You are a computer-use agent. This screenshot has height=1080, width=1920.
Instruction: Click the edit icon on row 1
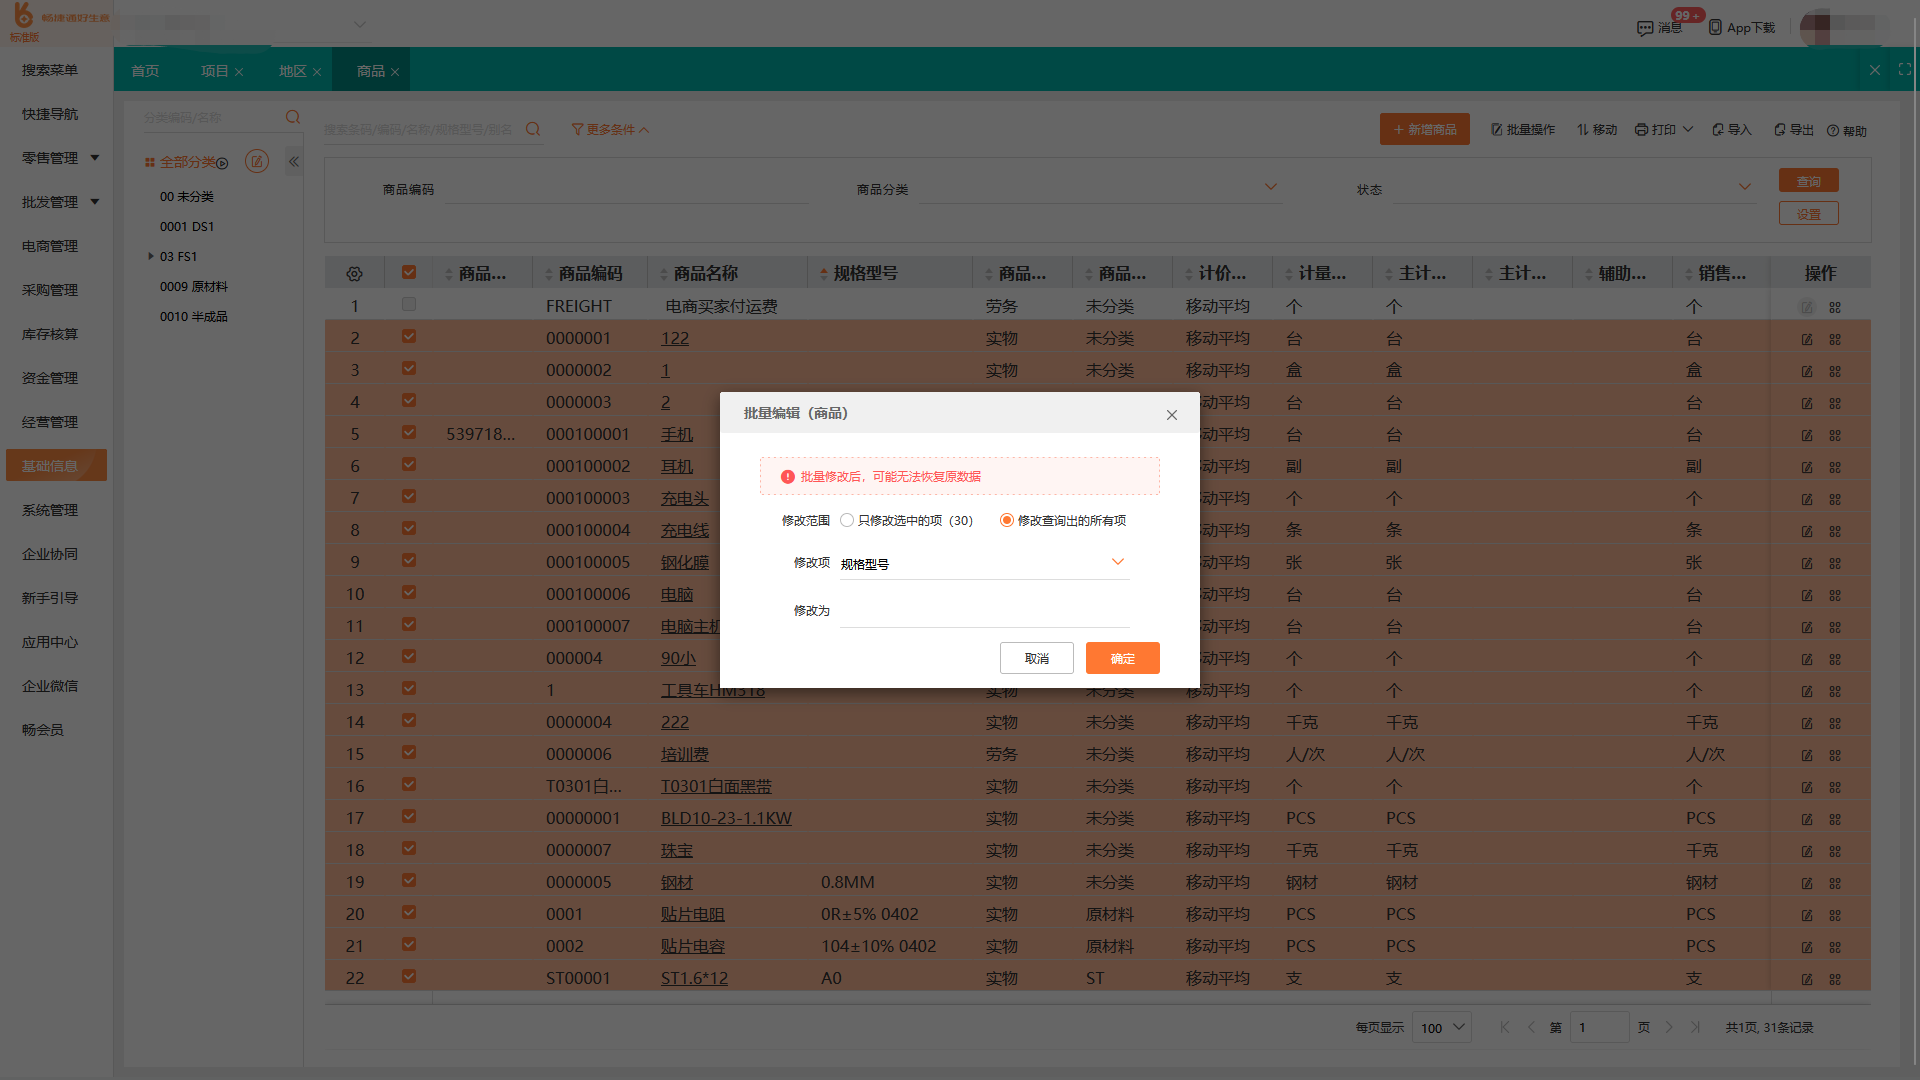point(1807,306)
